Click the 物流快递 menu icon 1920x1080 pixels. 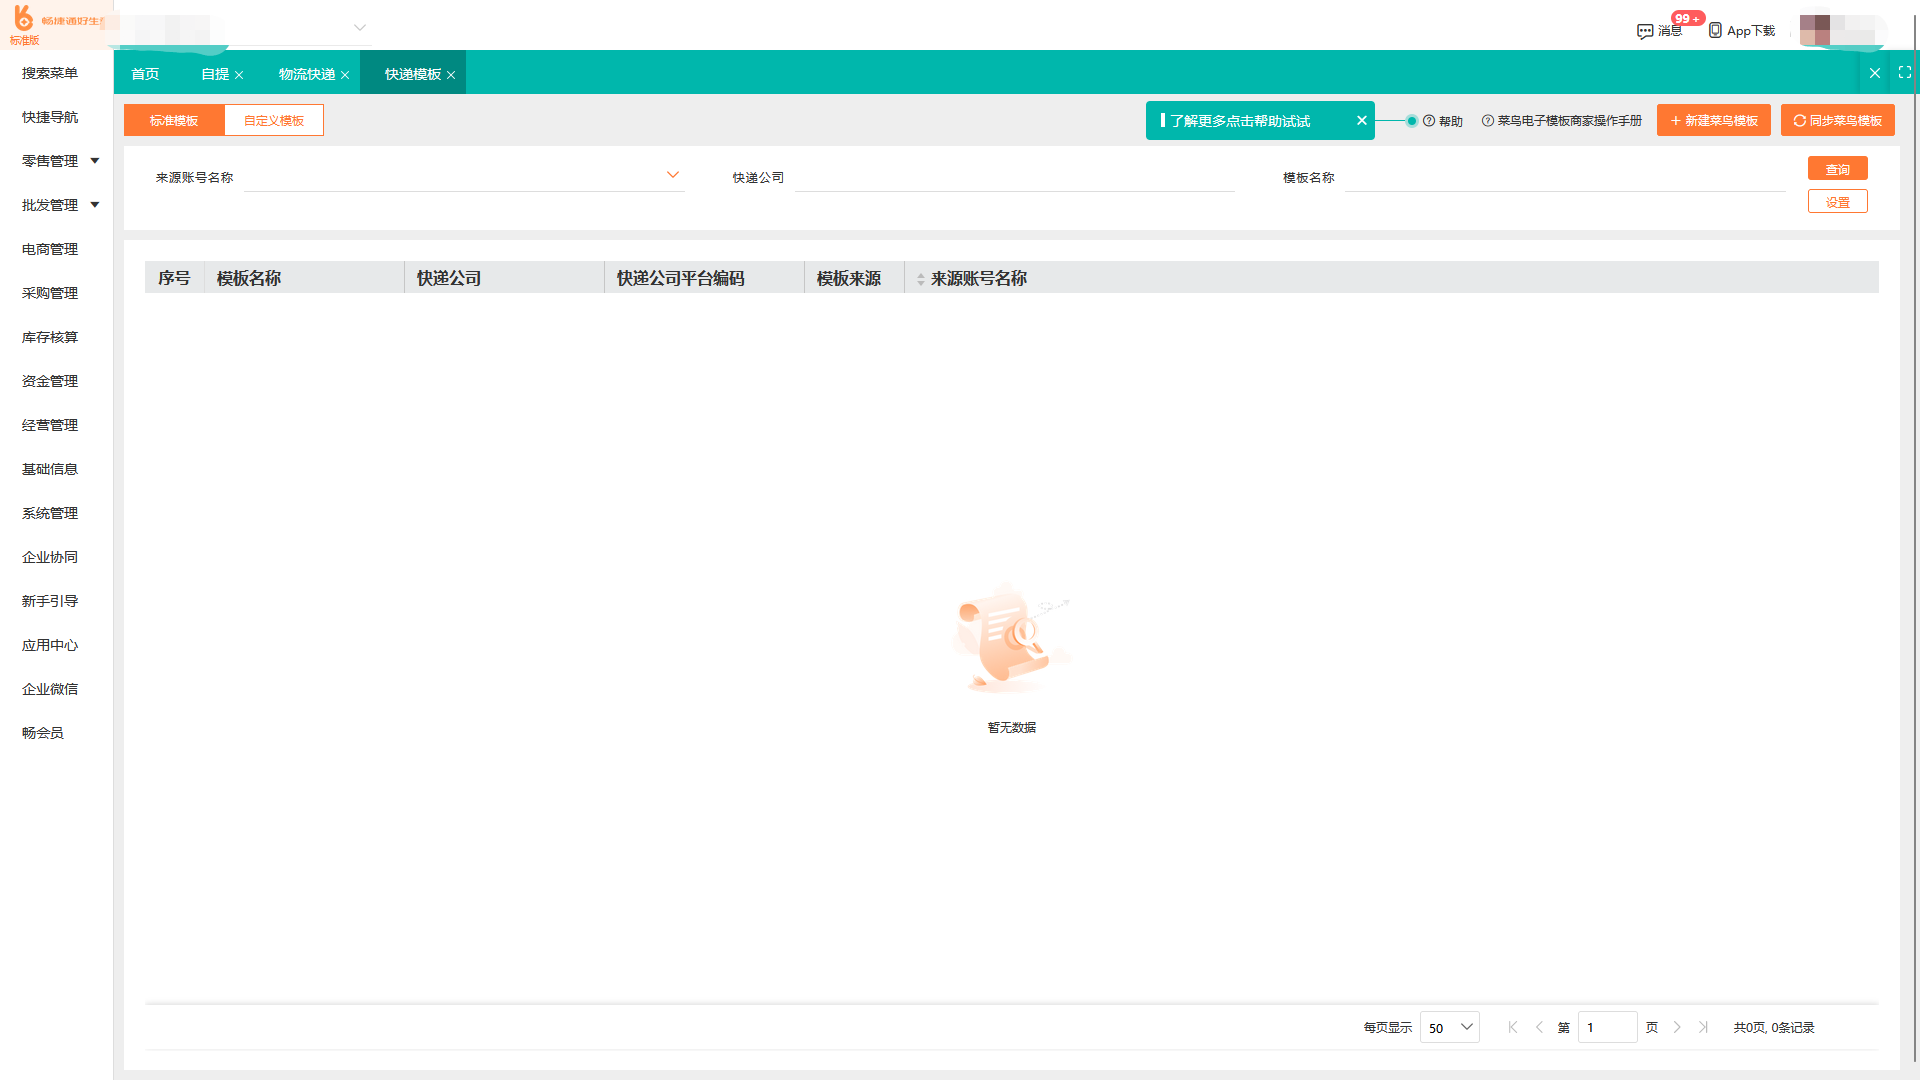[345, 74]
